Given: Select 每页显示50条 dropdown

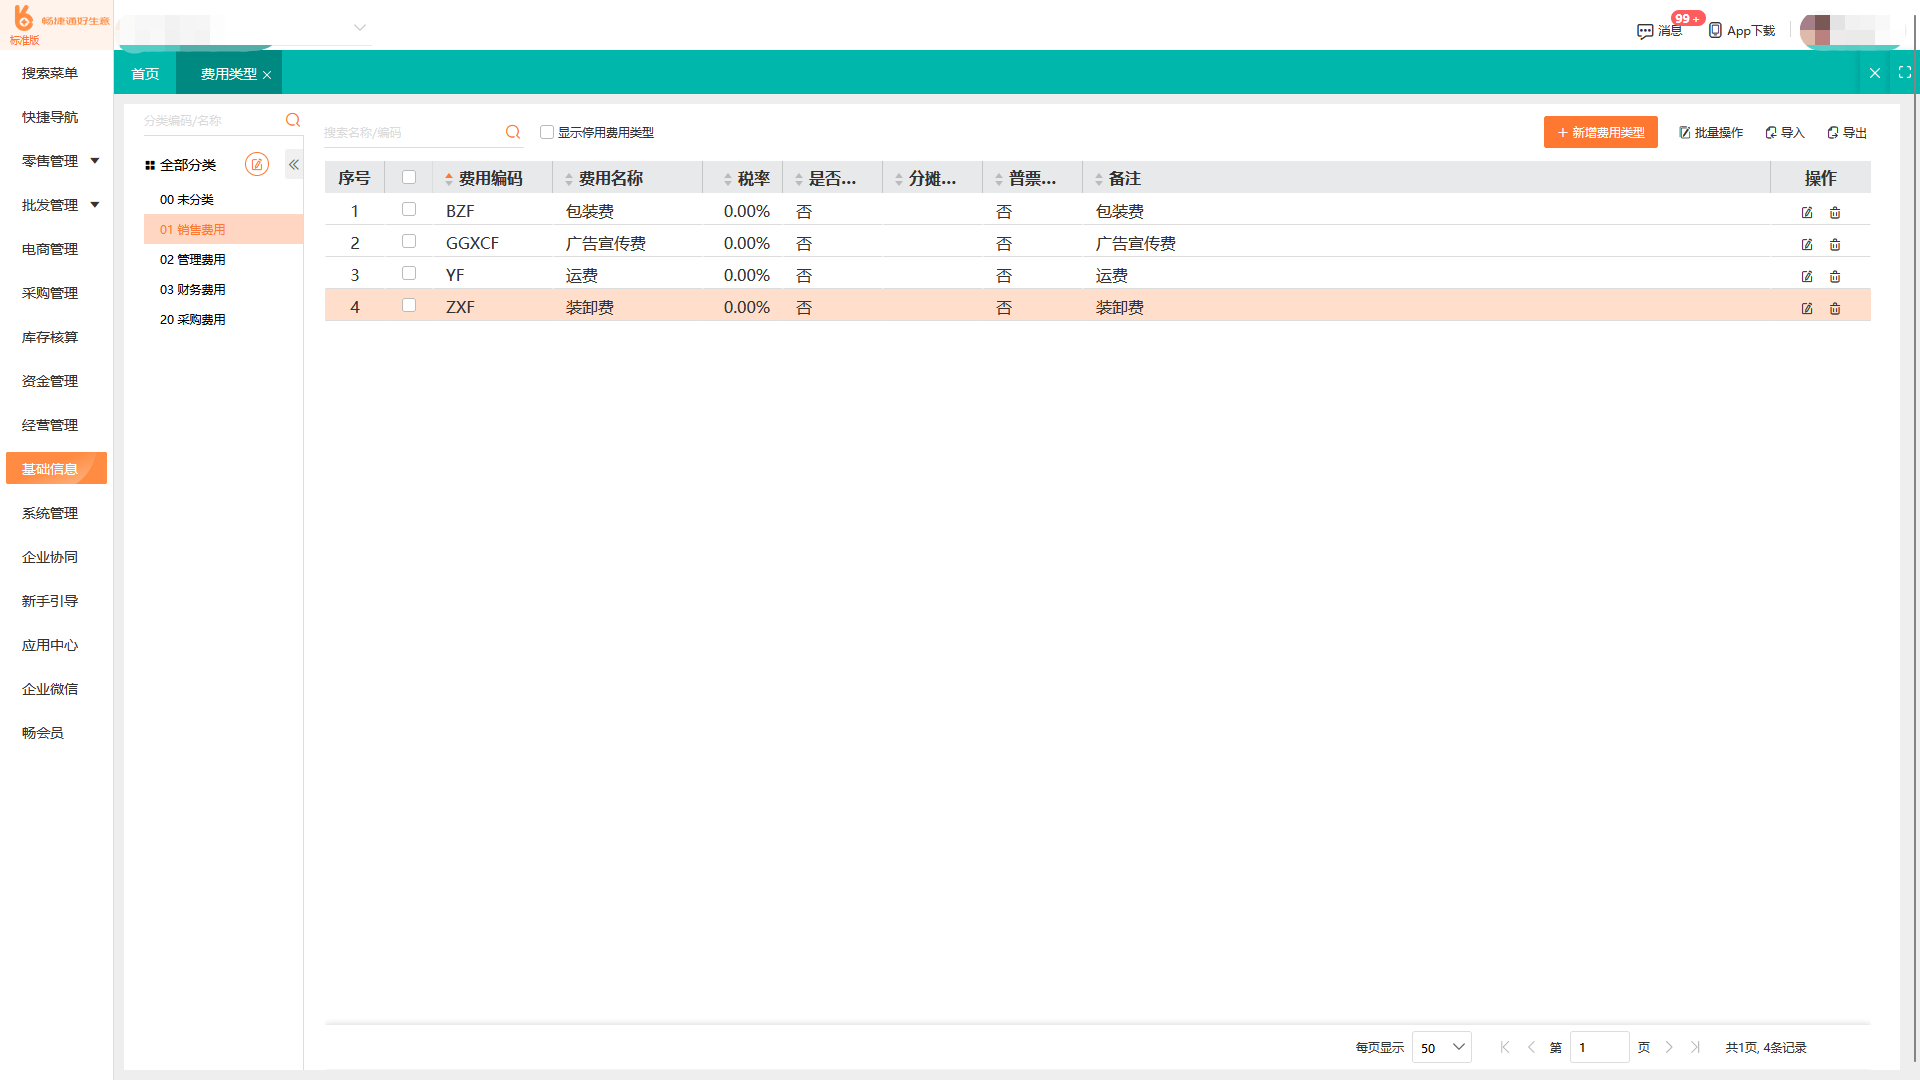Looking at the screenshot, I should pyautogui.click(x=1440, y=1047).
